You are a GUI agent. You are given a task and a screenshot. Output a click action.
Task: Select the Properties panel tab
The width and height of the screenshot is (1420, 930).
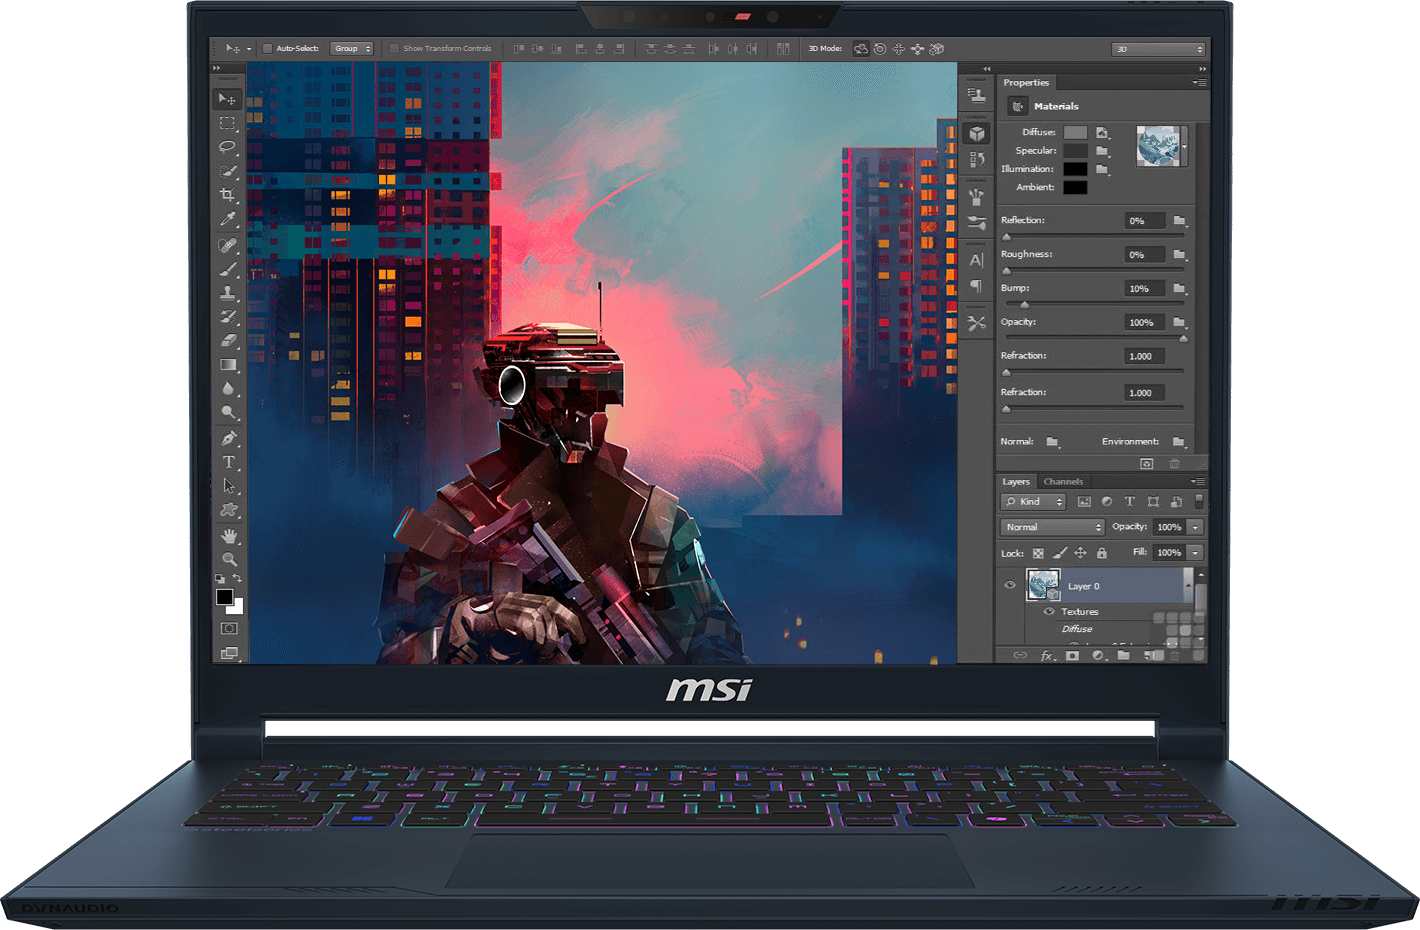1026,82
